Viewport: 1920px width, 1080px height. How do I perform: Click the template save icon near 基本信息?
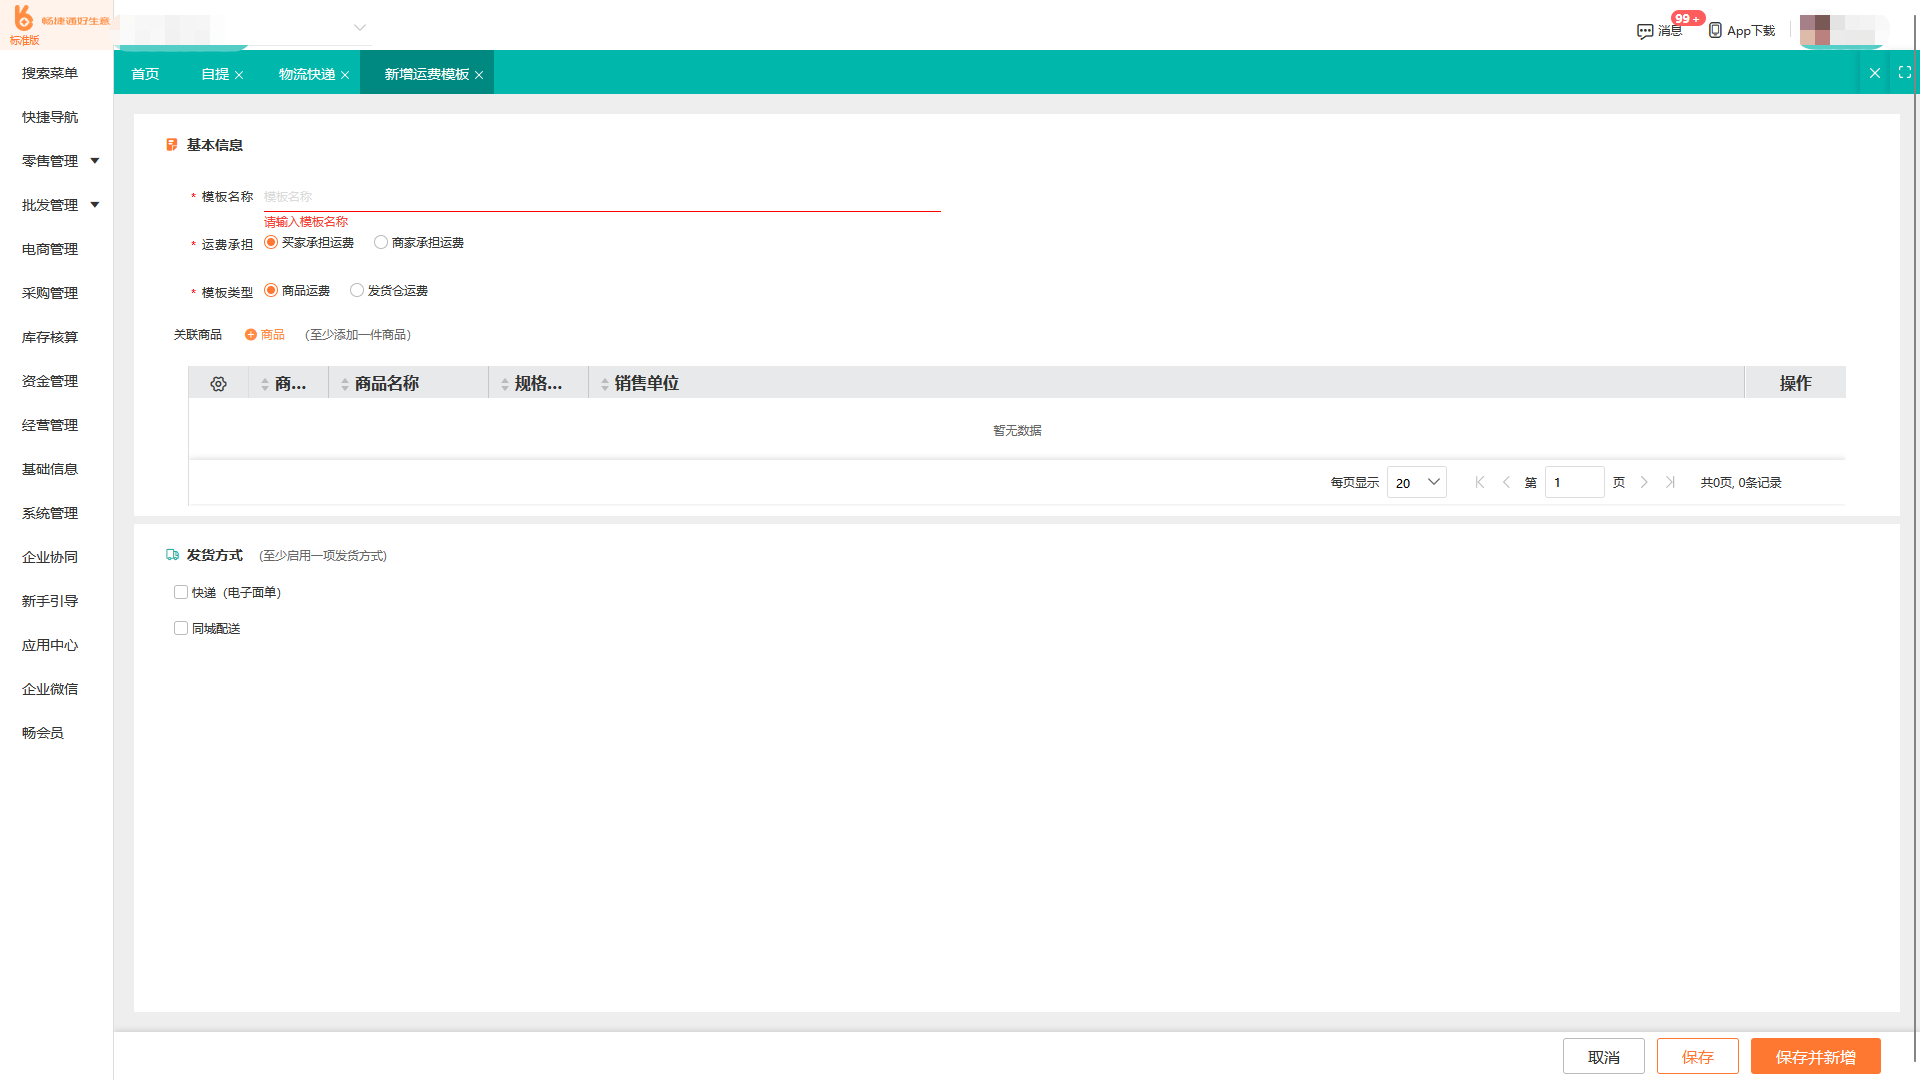(171, 145)
